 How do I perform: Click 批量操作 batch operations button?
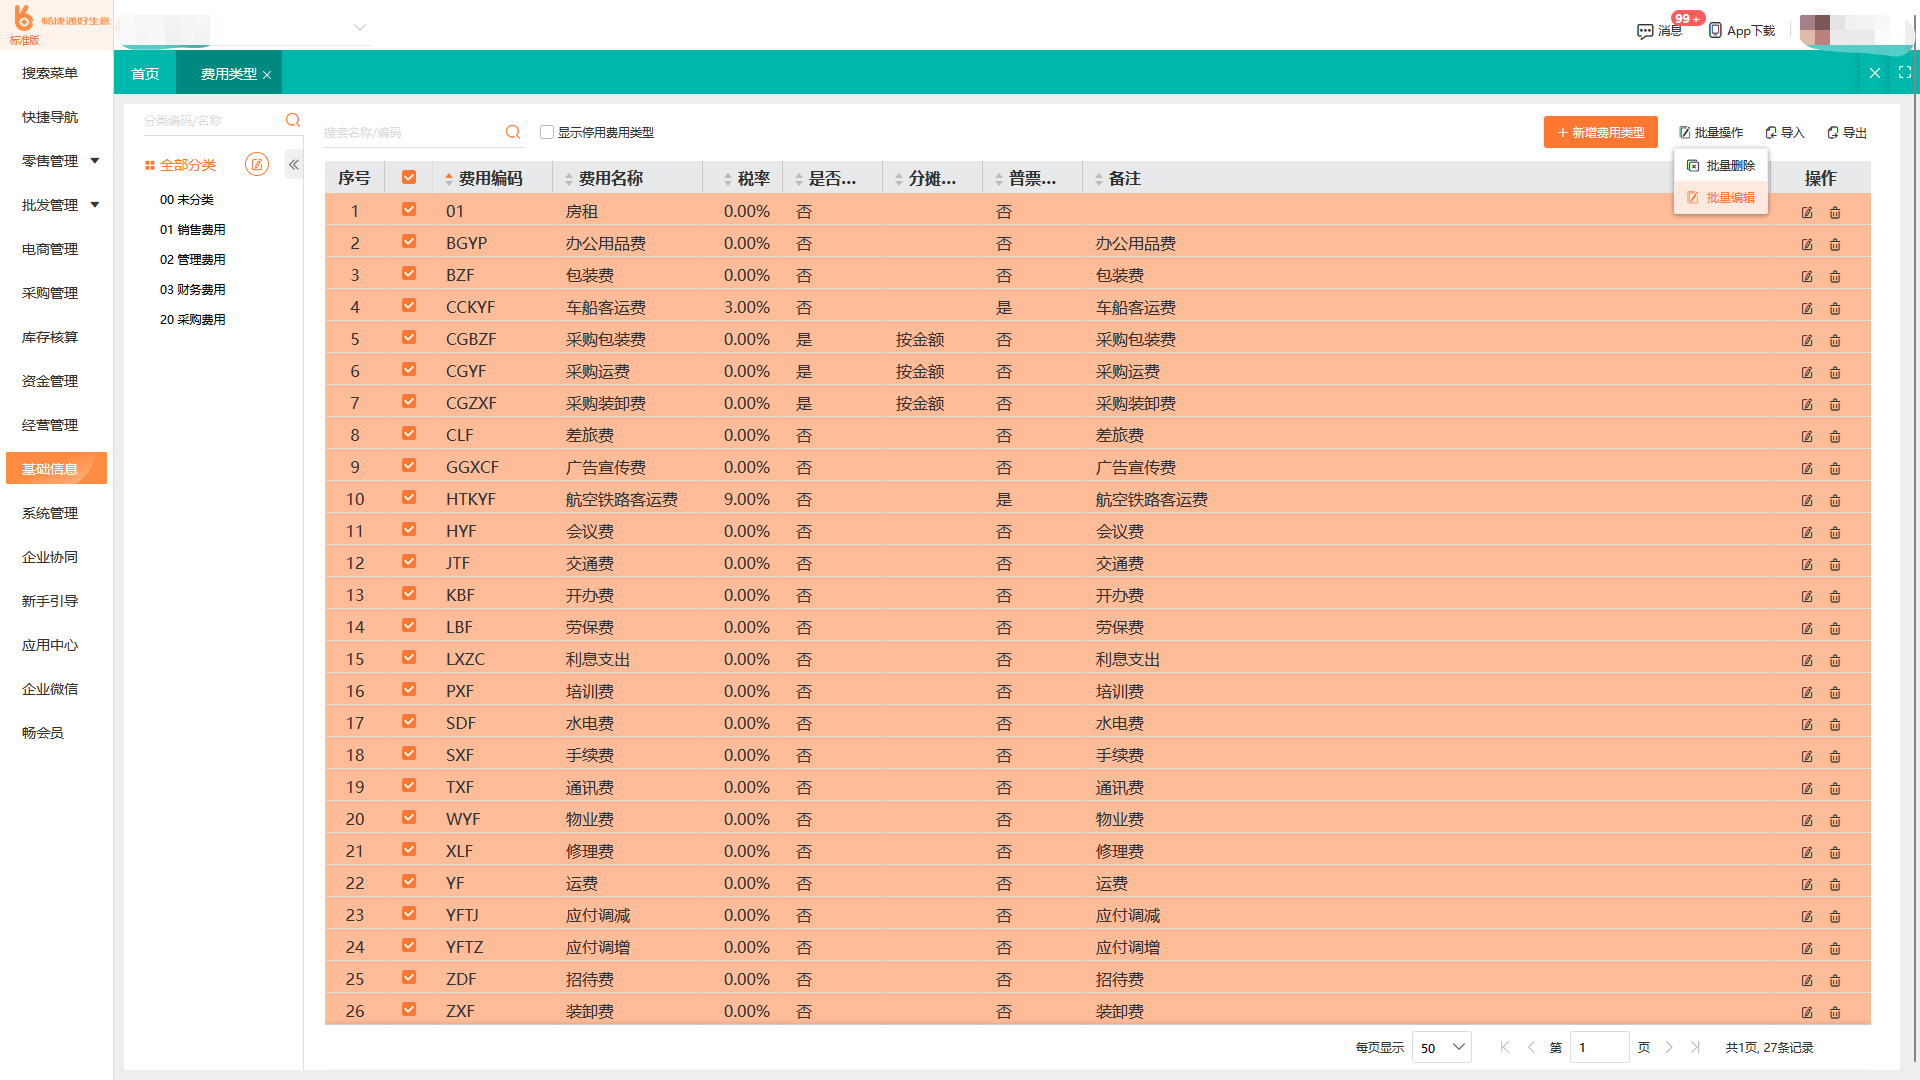tap(1710, 131)
